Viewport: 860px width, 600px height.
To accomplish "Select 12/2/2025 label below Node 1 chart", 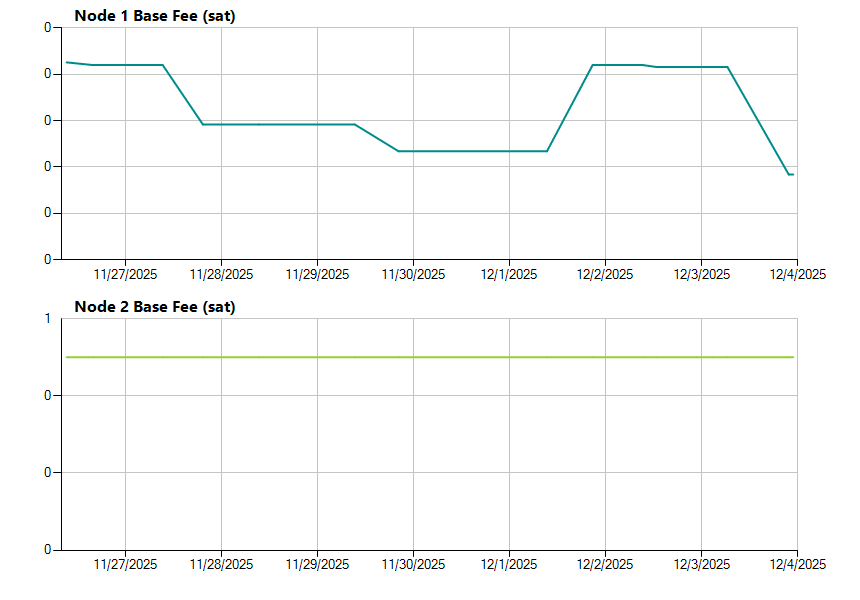I will [x=605, y=273].
